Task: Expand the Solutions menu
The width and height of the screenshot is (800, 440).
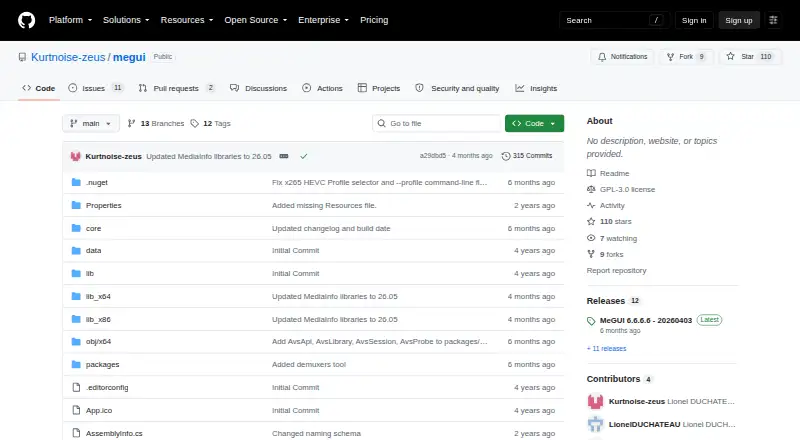Action: click(x=126, y=20)
